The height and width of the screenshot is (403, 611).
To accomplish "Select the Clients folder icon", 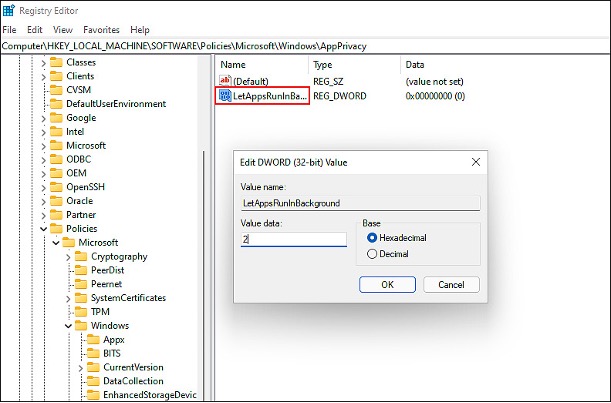I will pyautogui.click(x=57, y=76).
